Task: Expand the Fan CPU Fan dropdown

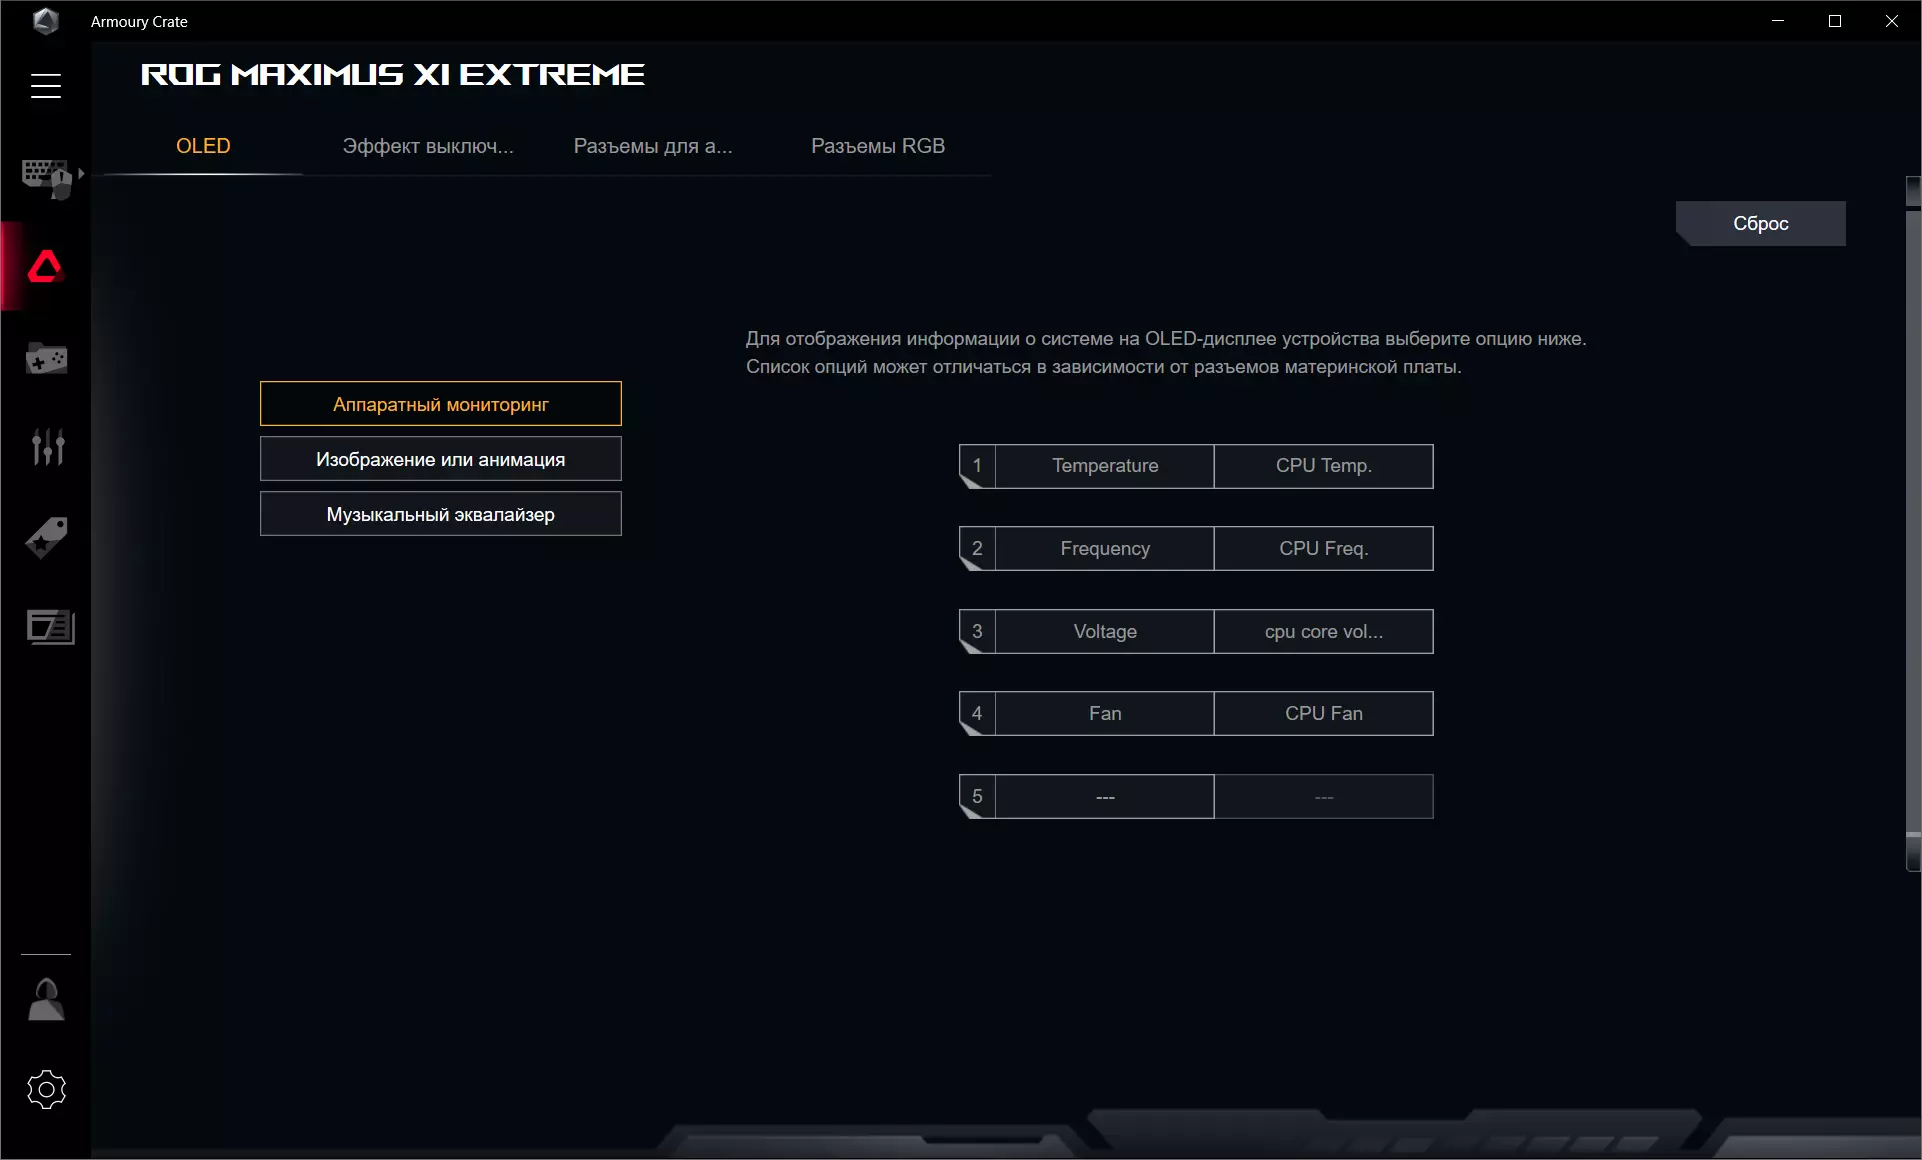Action: click(1322, 712)
